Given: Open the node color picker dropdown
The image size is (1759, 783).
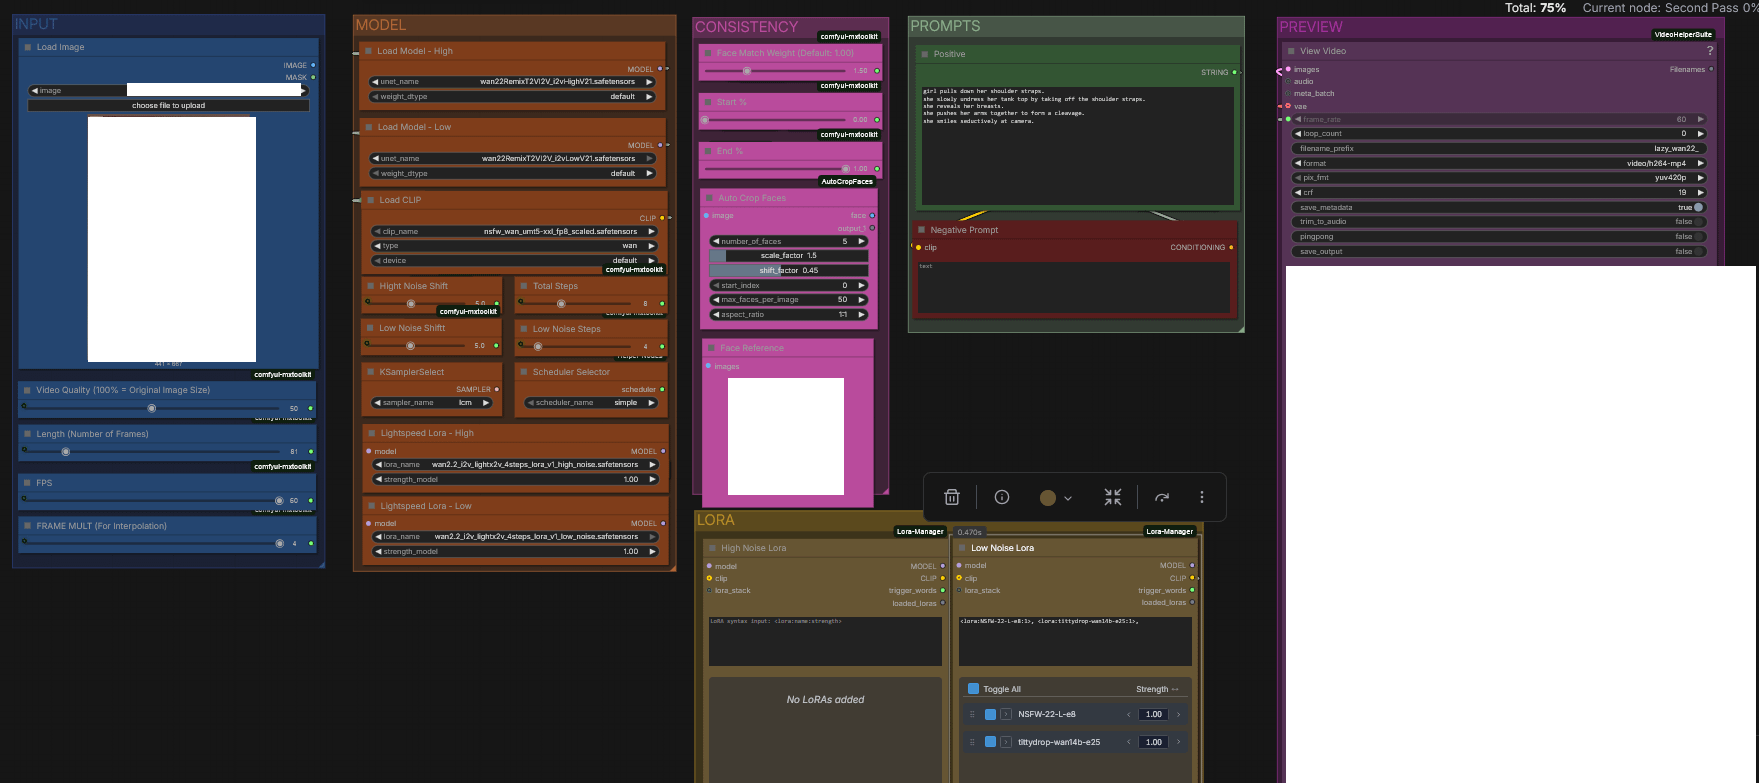Looking at the screenshot, I should (x=1055, y=497).
